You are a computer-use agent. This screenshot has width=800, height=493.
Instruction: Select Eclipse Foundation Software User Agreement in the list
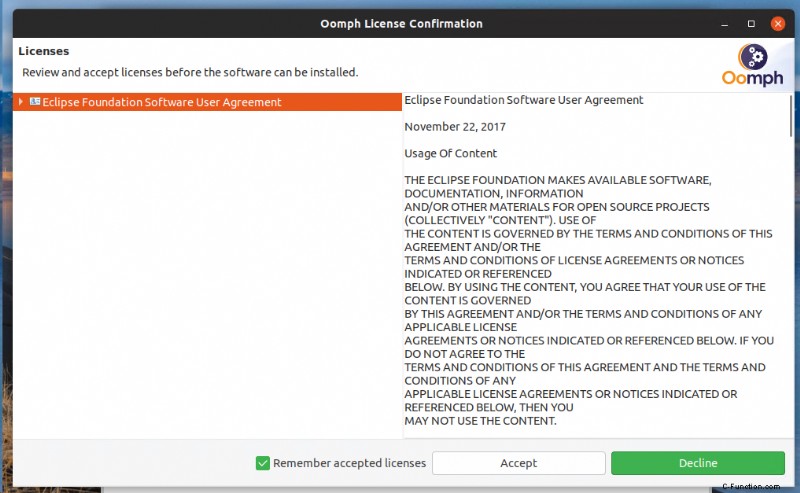(x=161, y=102)
